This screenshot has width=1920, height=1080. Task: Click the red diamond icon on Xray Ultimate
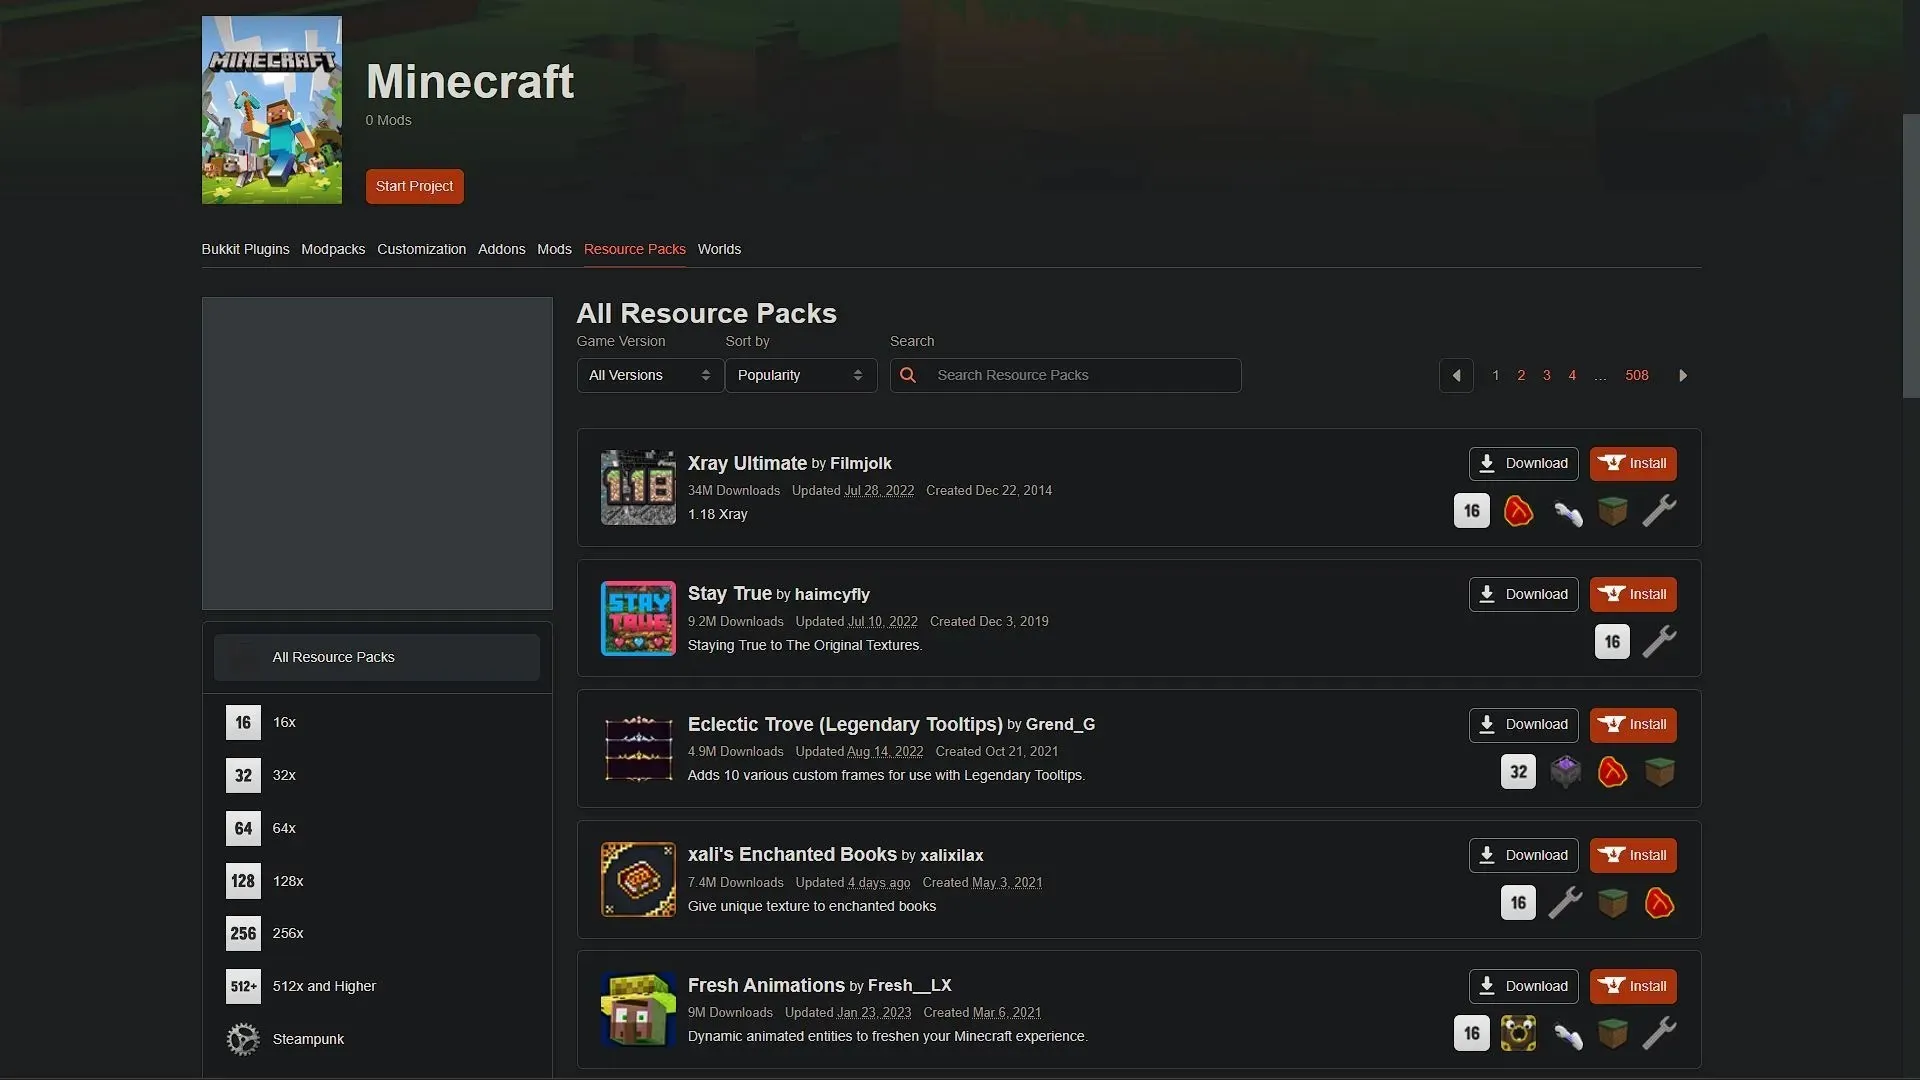[1518, 510]
